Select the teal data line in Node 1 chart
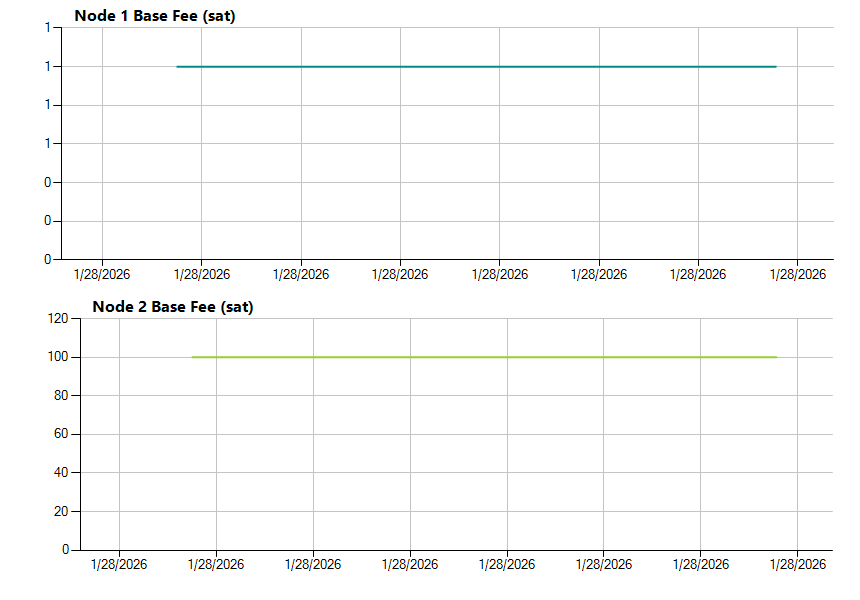 [x=476, y=67]
